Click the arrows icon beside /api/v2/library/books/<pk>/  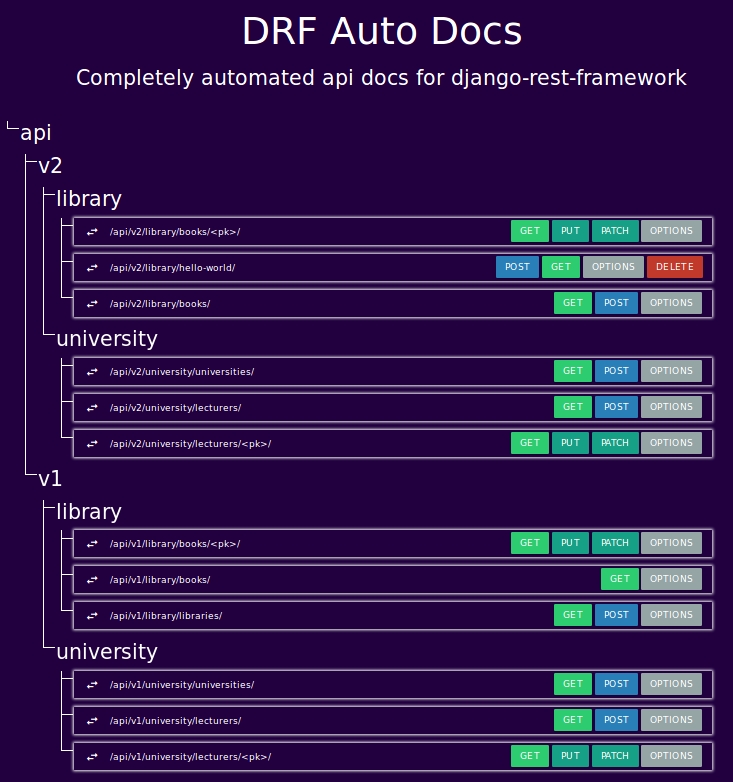[92, 232]
